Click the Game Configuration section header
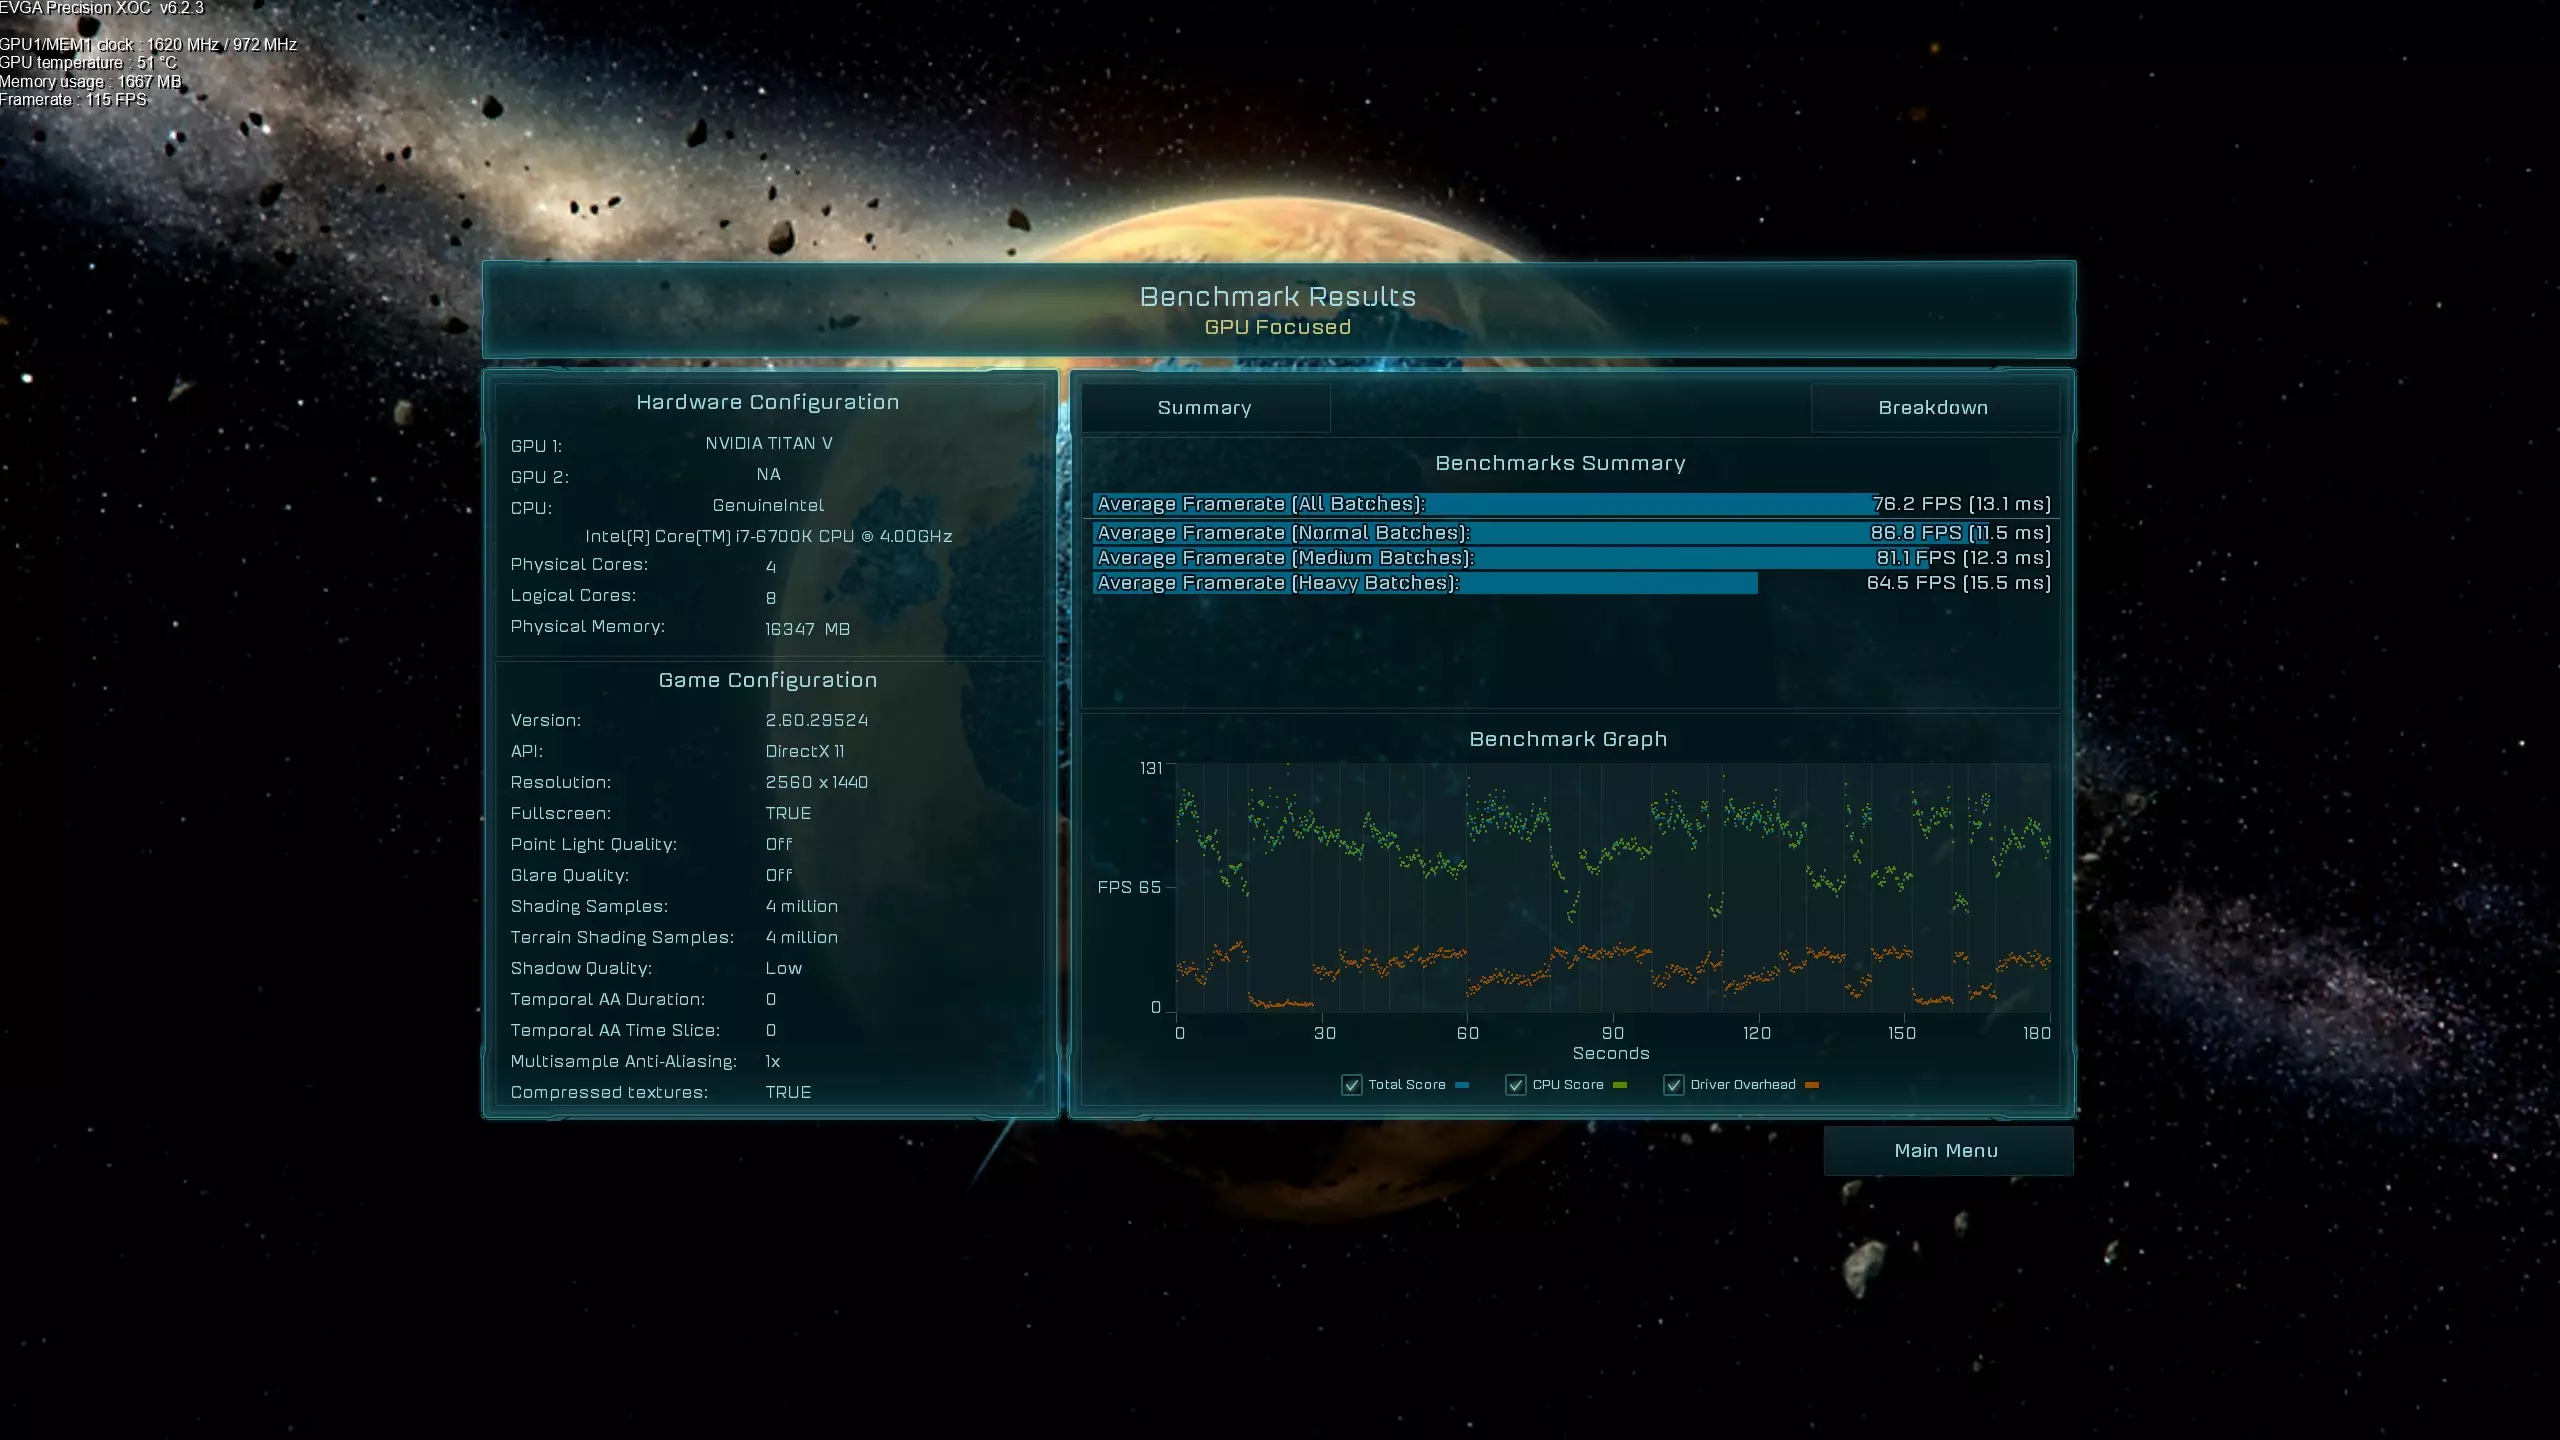Screen dimensions: 2560x1440 click(768, 679)
